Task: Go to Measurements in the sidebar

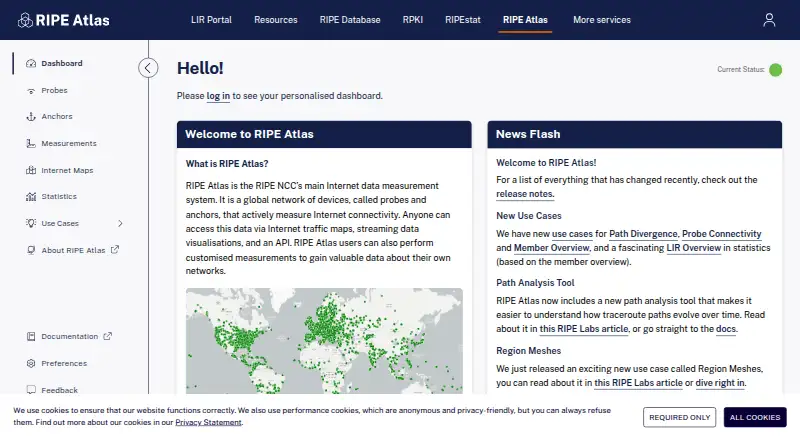Action: click(x=69, y=143)
